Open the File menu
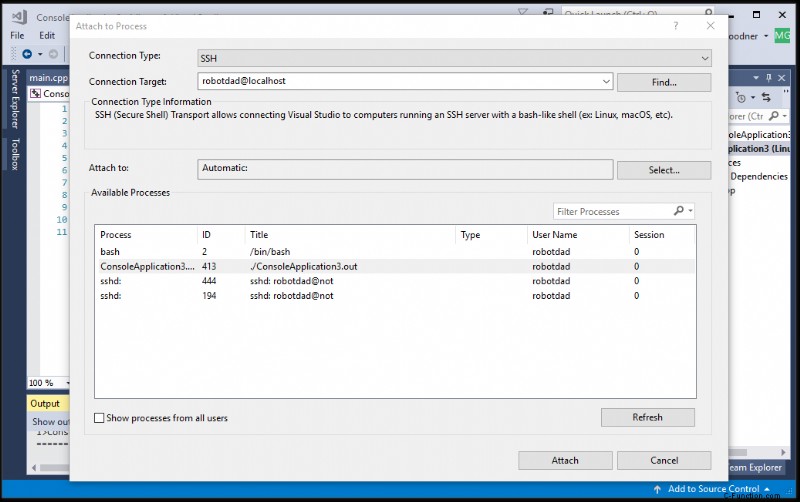Viewport: 800px width, 502px height. coord(17,35)
